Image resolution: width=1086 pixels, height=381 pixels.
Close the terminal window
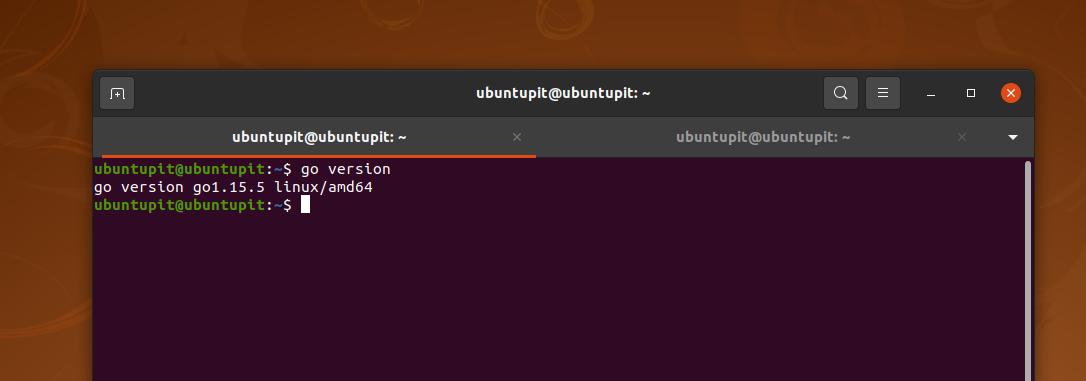pos(1011,93)
